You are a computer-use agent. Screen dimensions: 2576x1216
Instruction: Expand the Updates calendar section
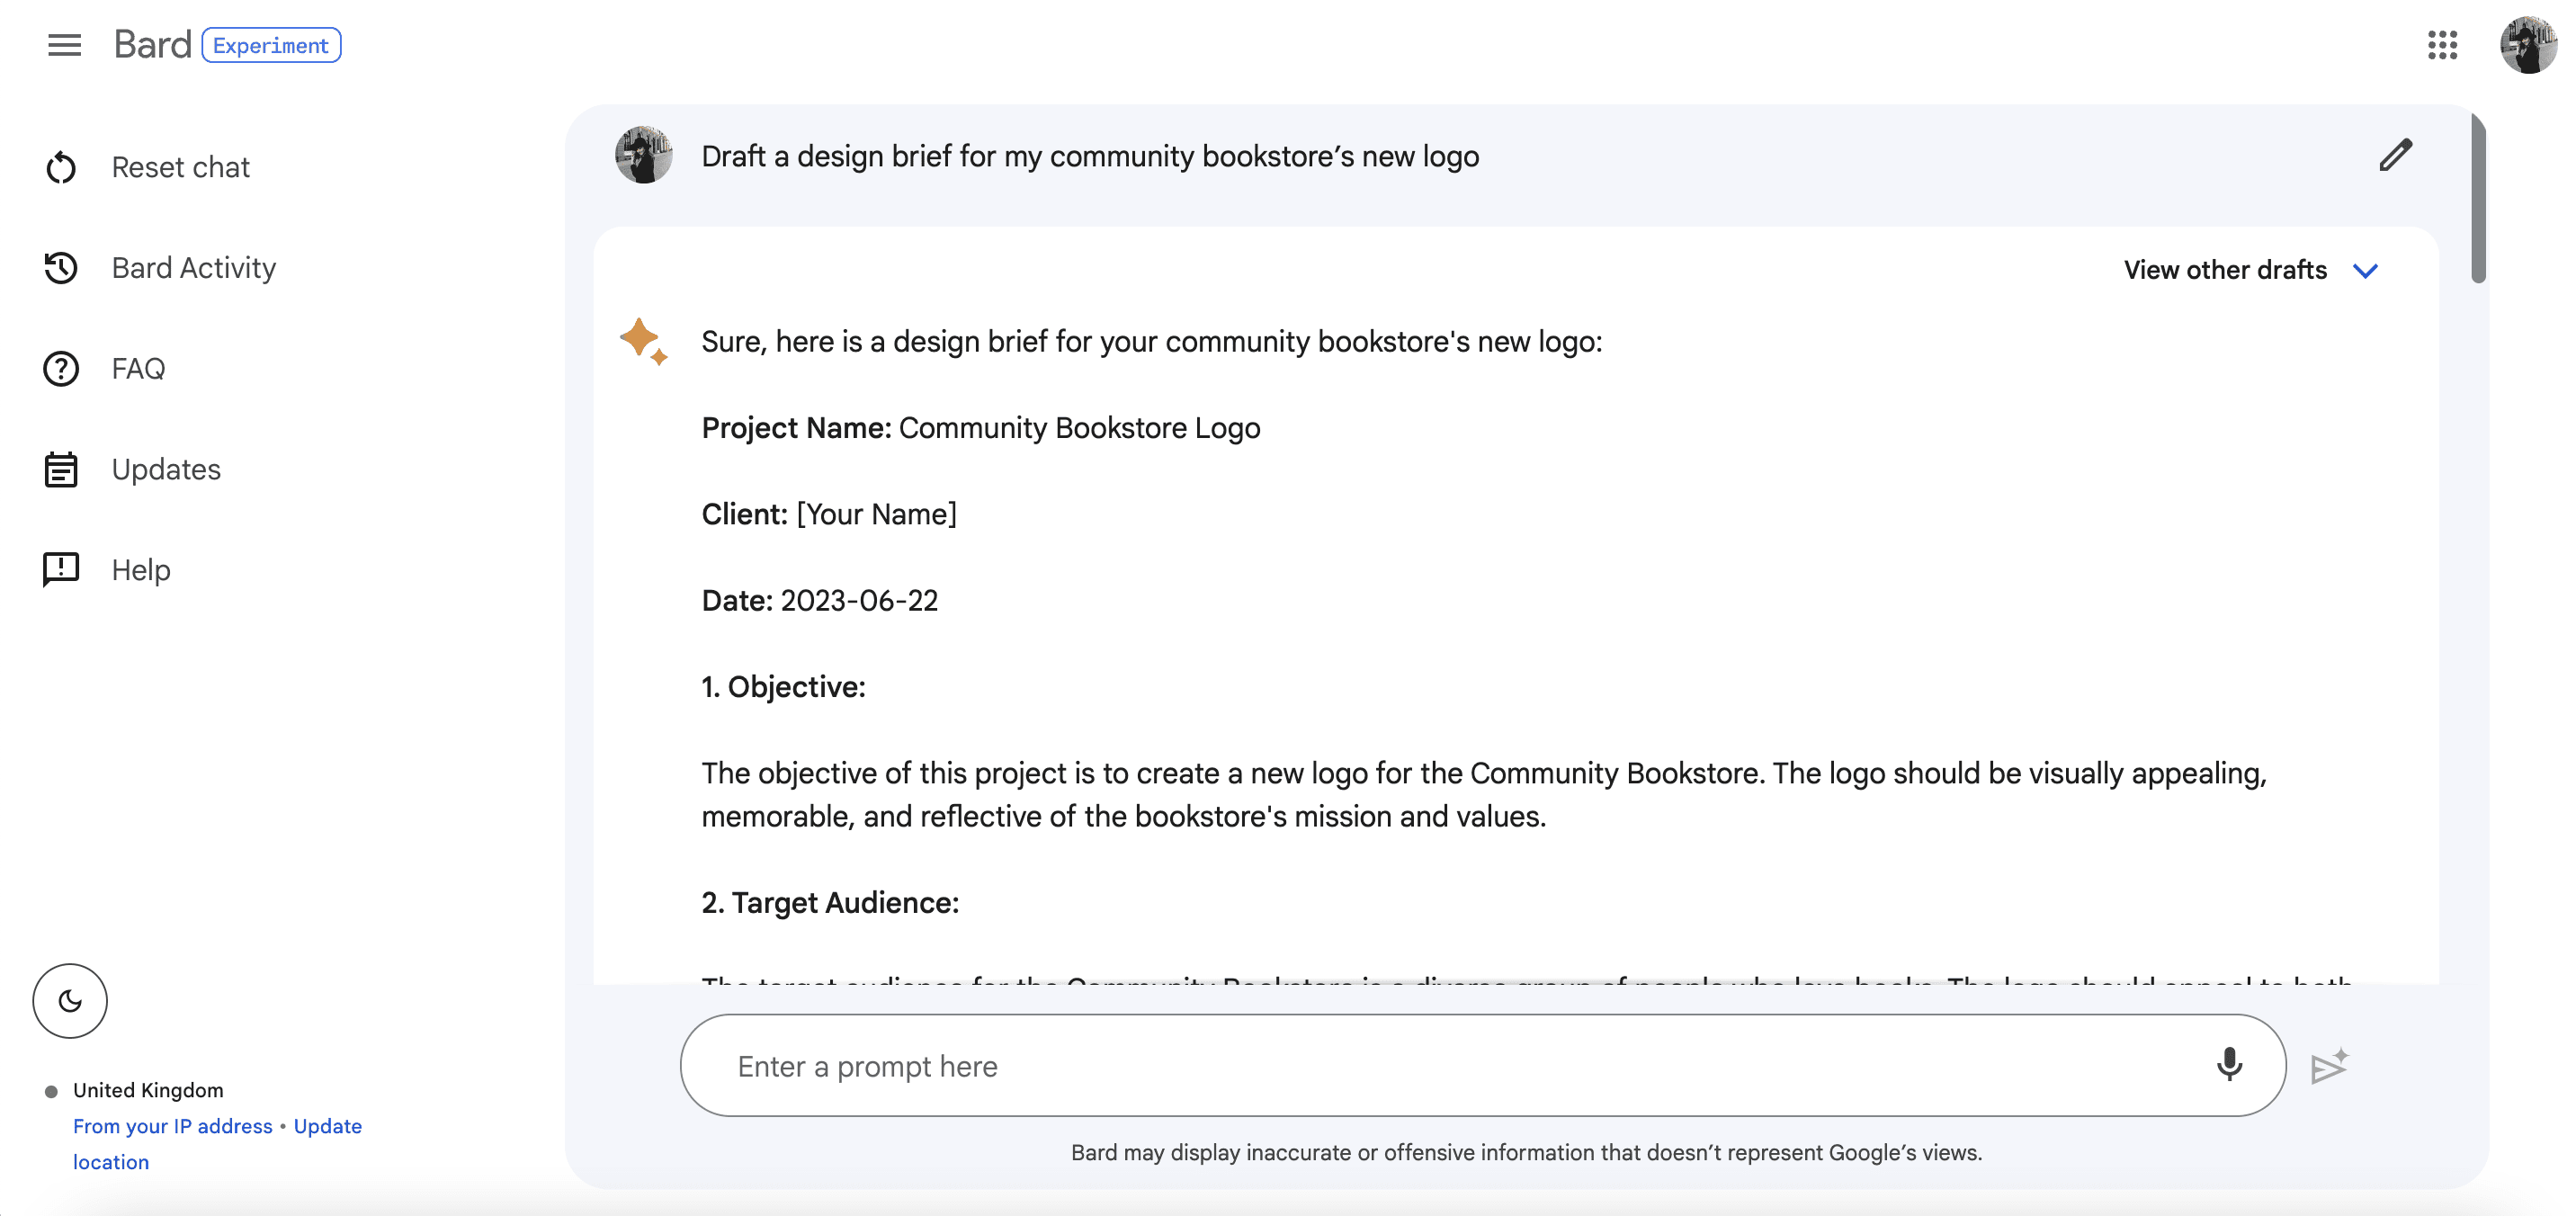(165, 469)
